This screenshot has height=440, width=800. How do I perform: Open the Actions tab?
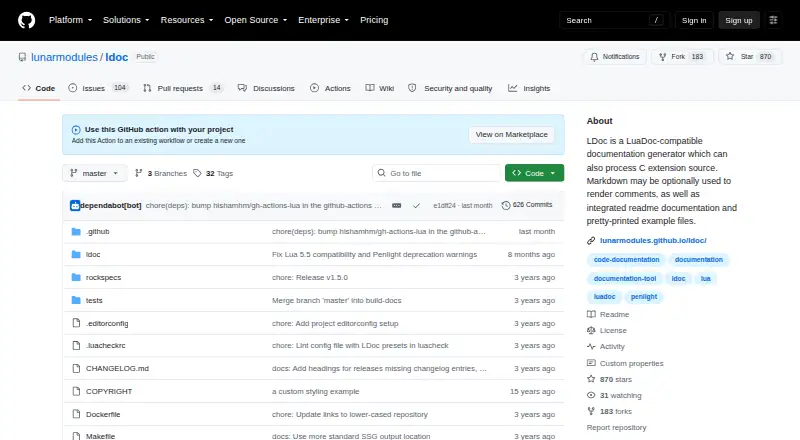click(330, 88)
